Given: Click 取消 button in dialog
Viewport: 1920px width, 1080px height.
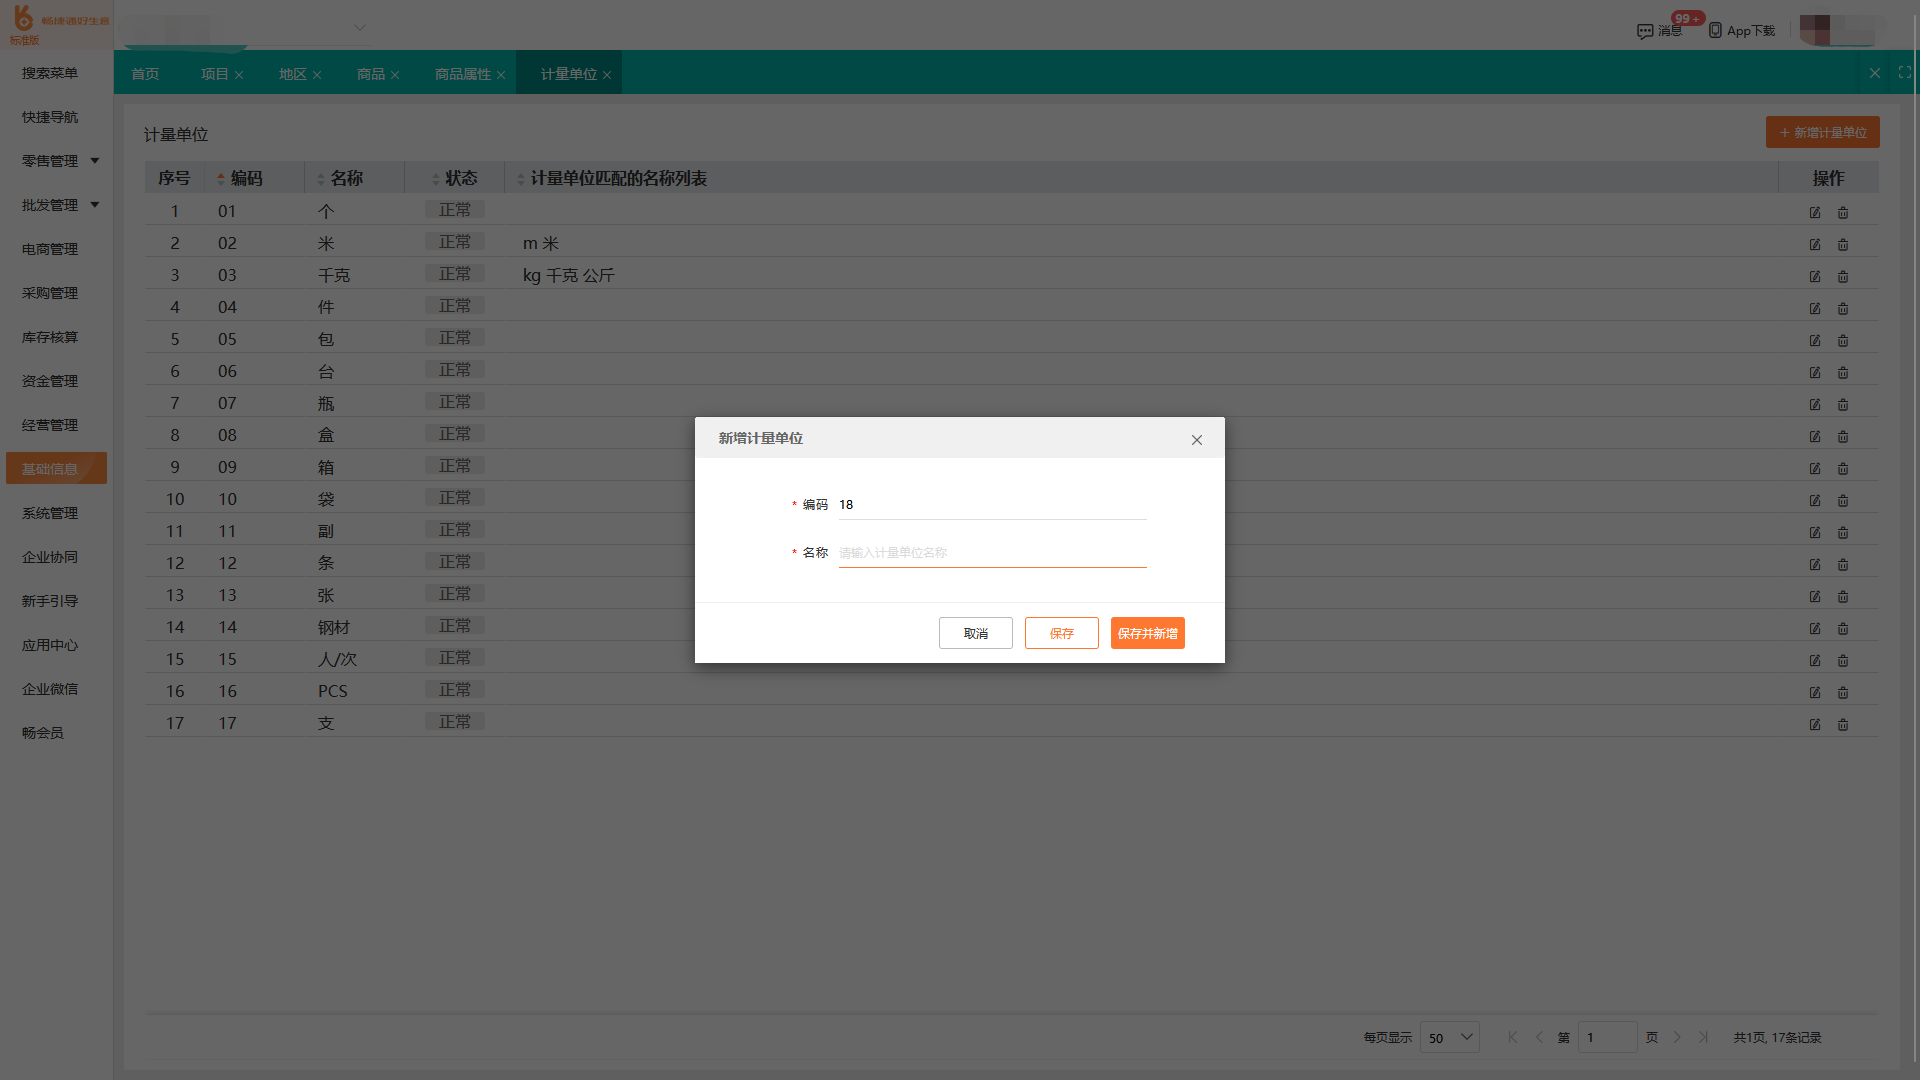Looking at the screenshot, I should click(976, 633).
